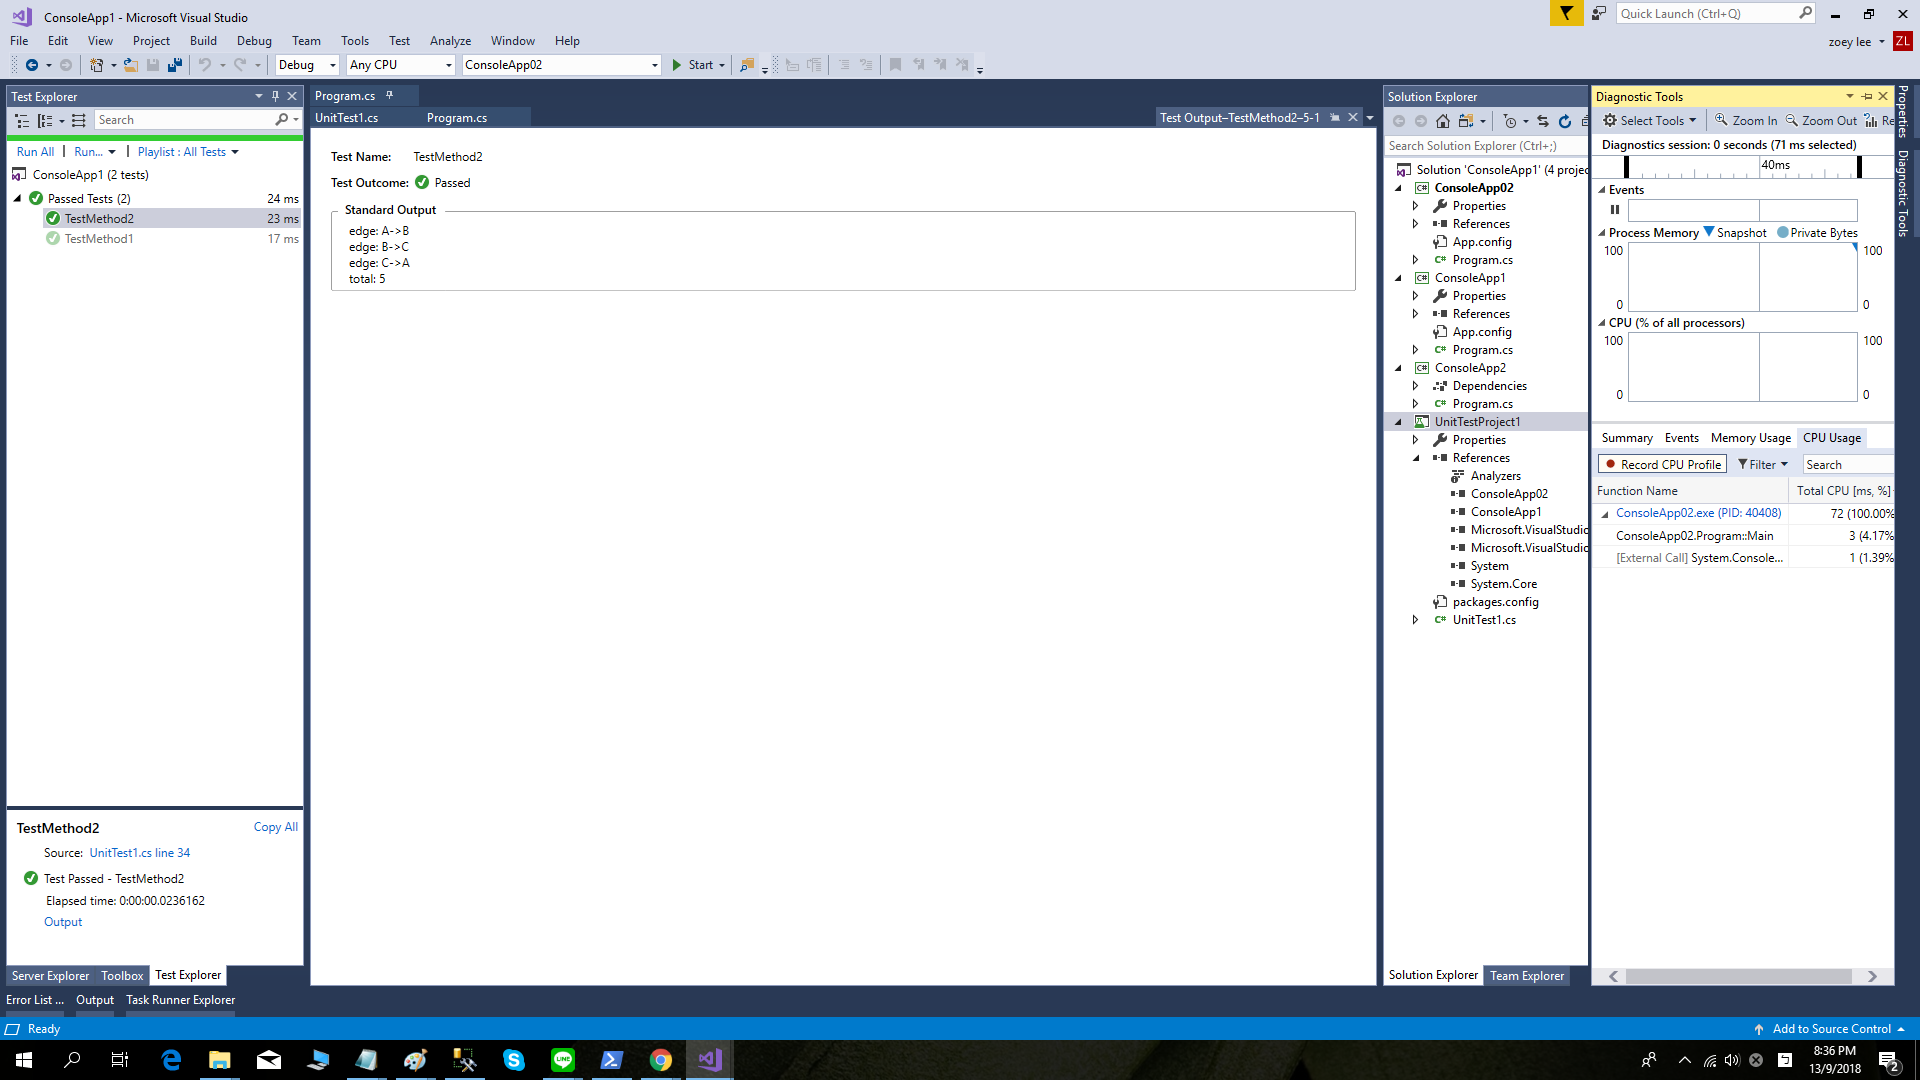Expand UnitTest1.cs node in Solution Explorer
The width and height of the screenshot is (1920, 1080).
(x=1415, y=620)
